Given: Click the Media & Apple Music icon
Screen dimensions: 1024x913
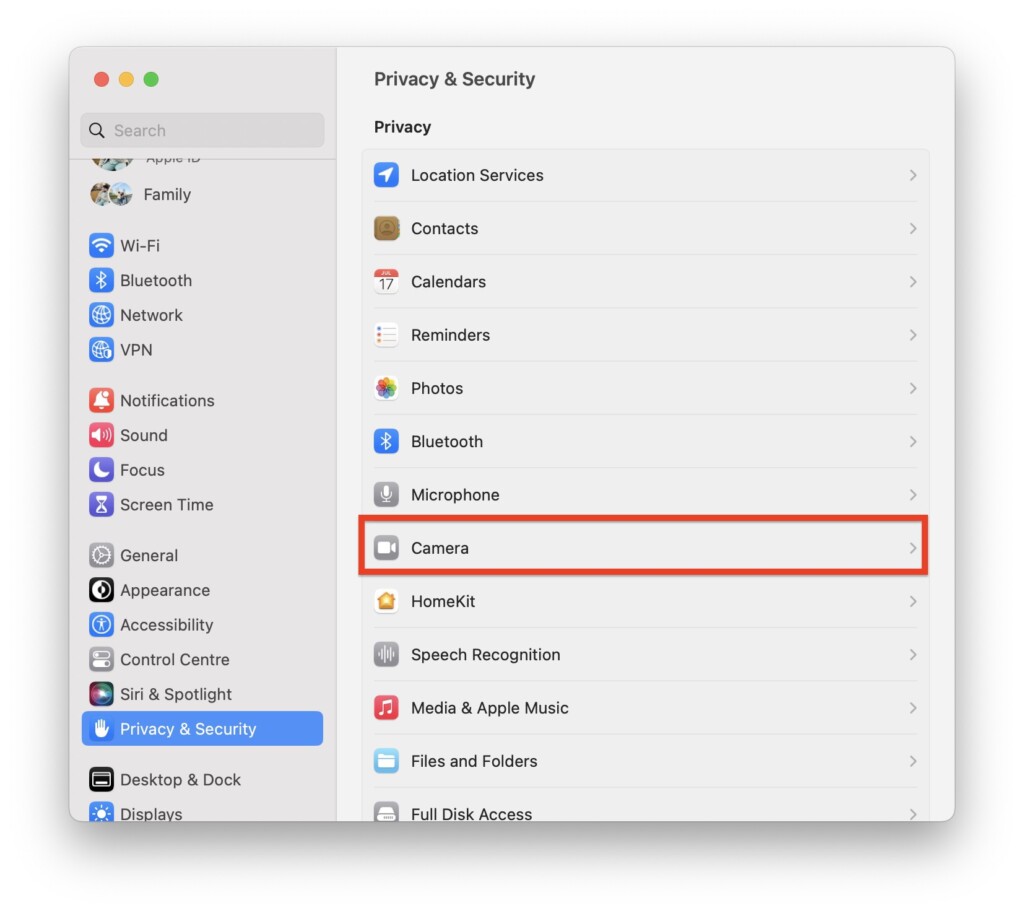Looking at the screenshot, I should click(x=386, y=708).
